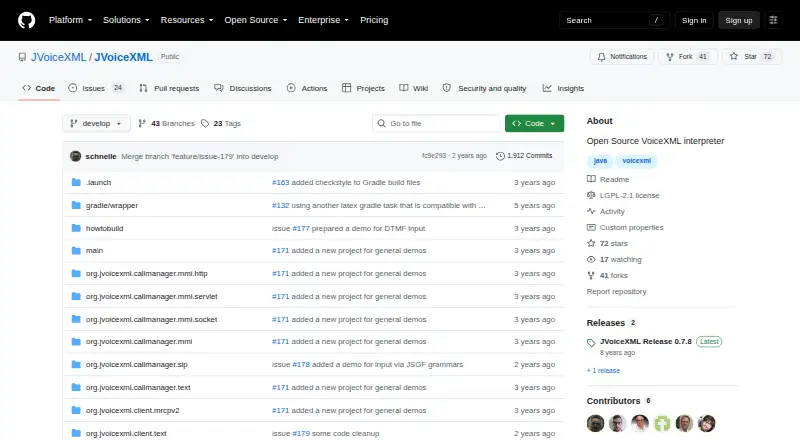The image size is (800, 440).
Task: Open issue #163 link in .launch row
Action: pos(281,182)
